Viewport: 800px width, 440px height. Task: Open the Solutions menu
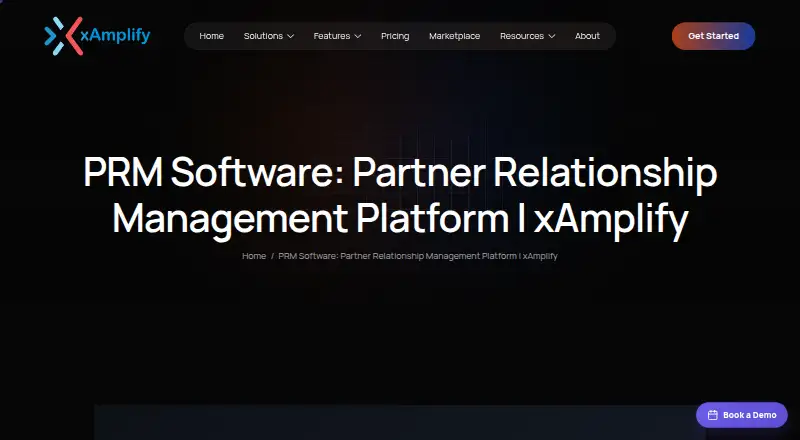click(x=268, y=36)
